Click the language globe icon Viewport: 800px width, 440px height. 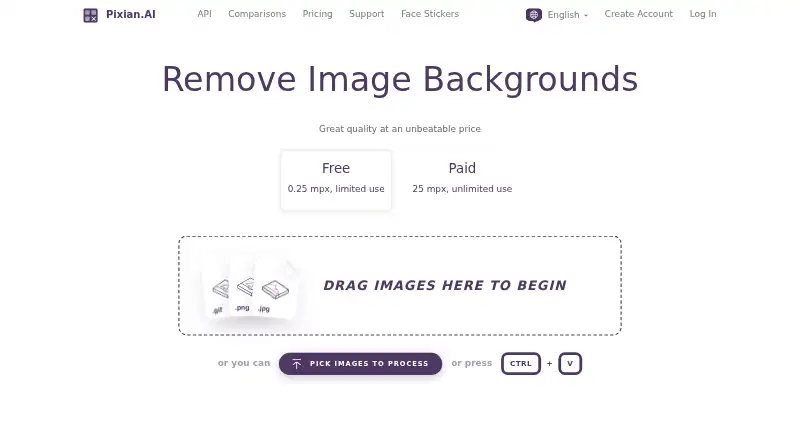coord(534,15)
